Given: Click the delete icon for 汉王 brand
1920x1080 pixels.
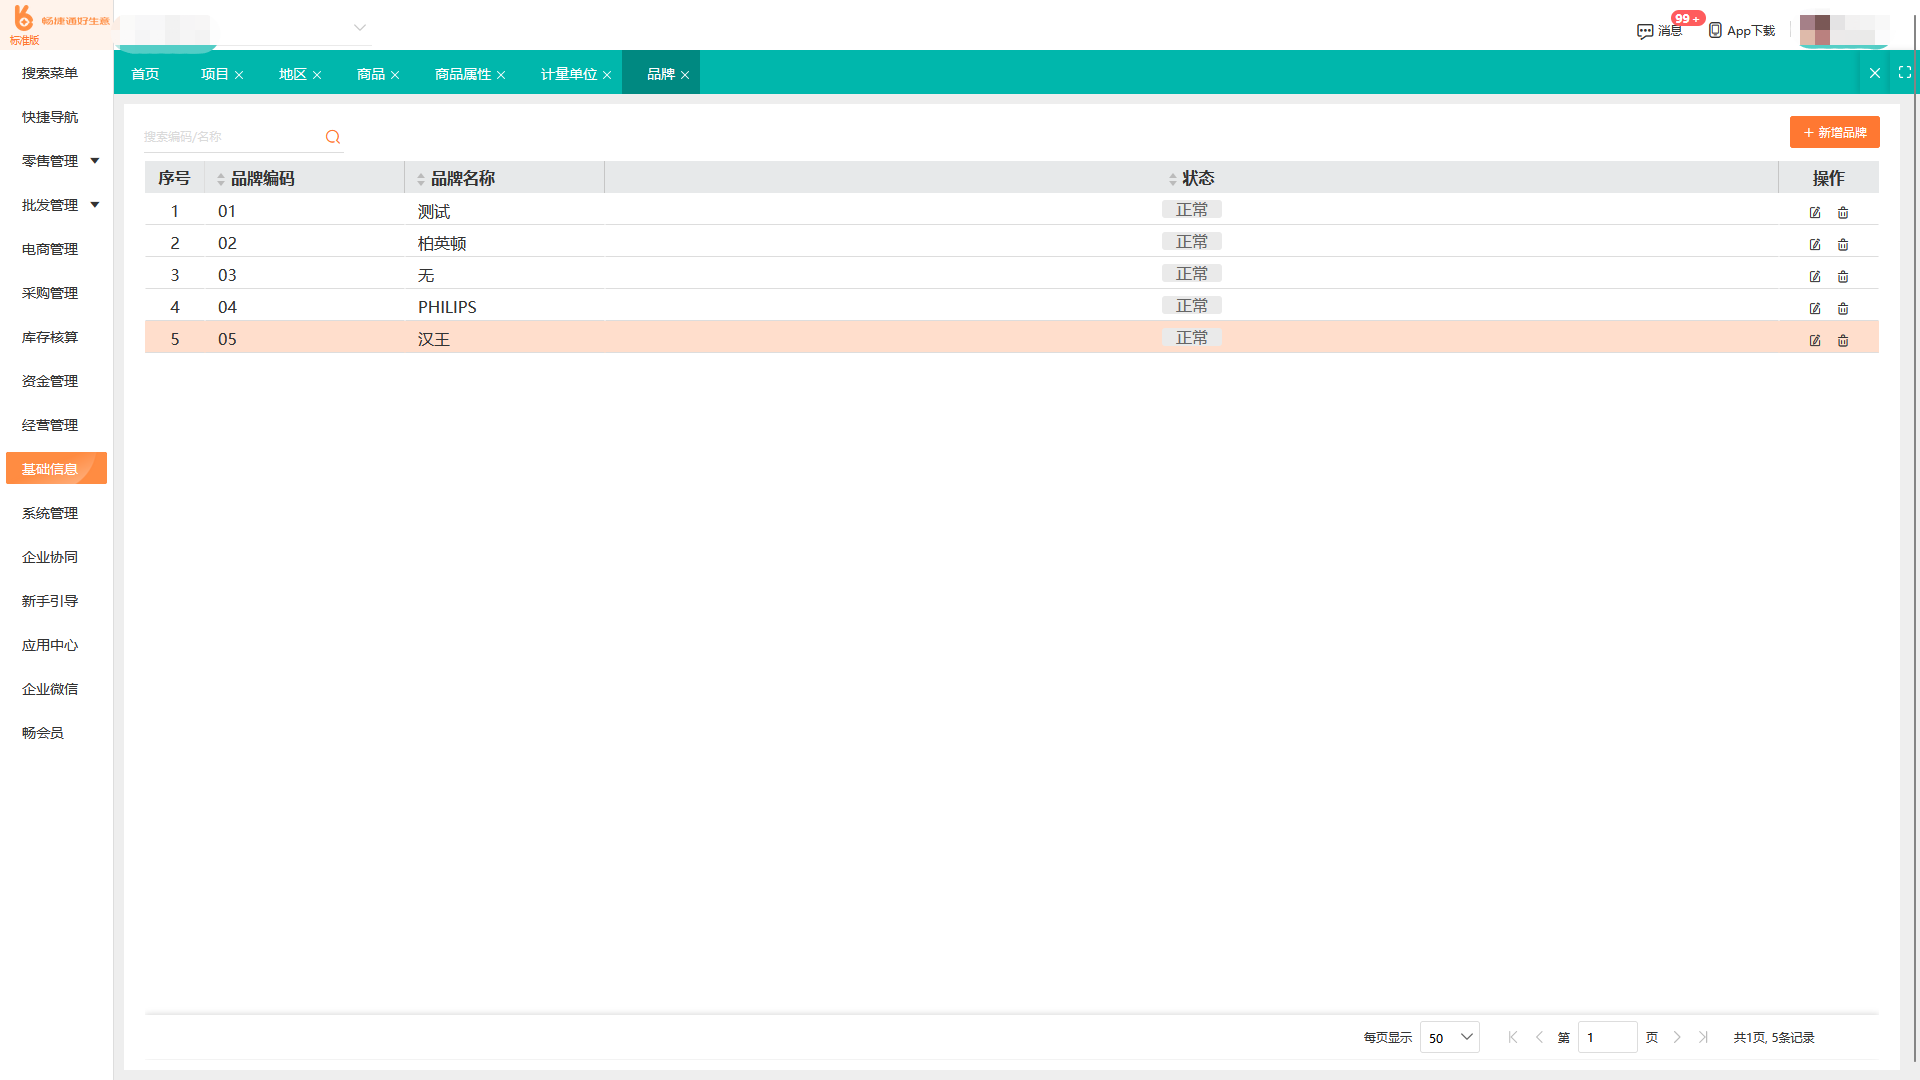Looking at the screenshot, I should point(1844,339).
